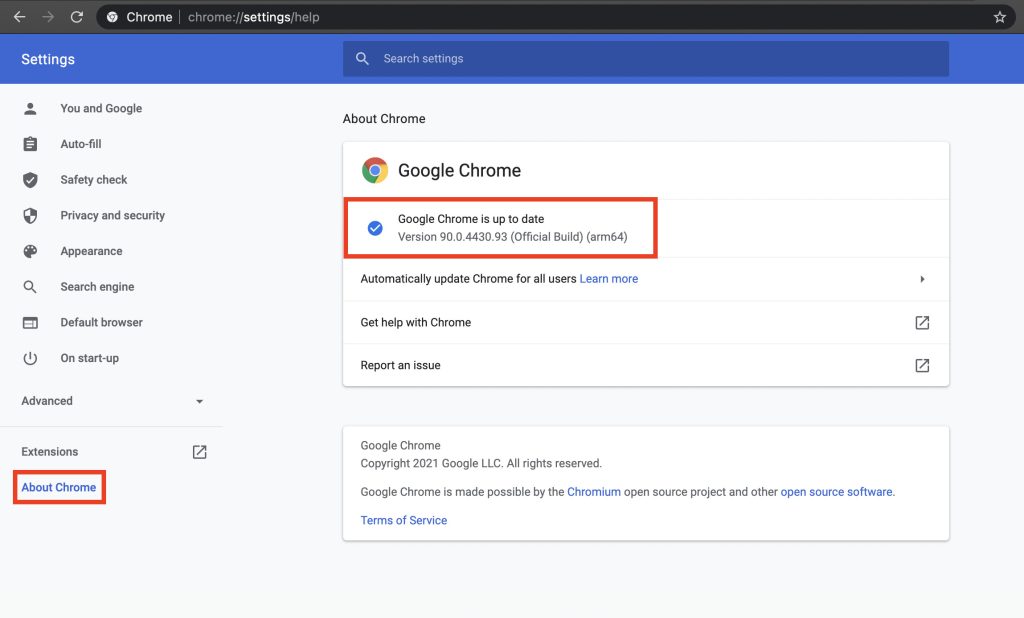
Task: Open You and Google settings
Action: point(101,108)
